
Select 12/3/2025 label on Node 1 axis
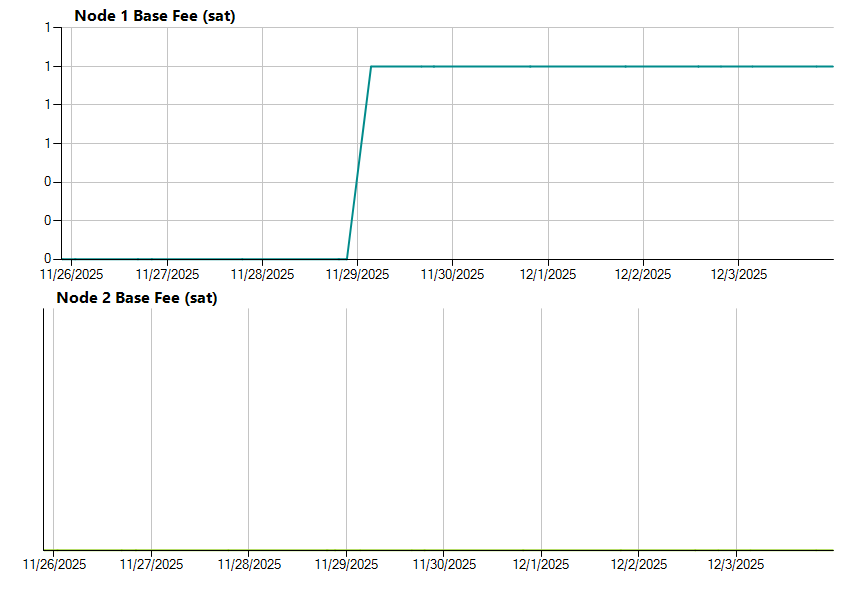[738, 274]
